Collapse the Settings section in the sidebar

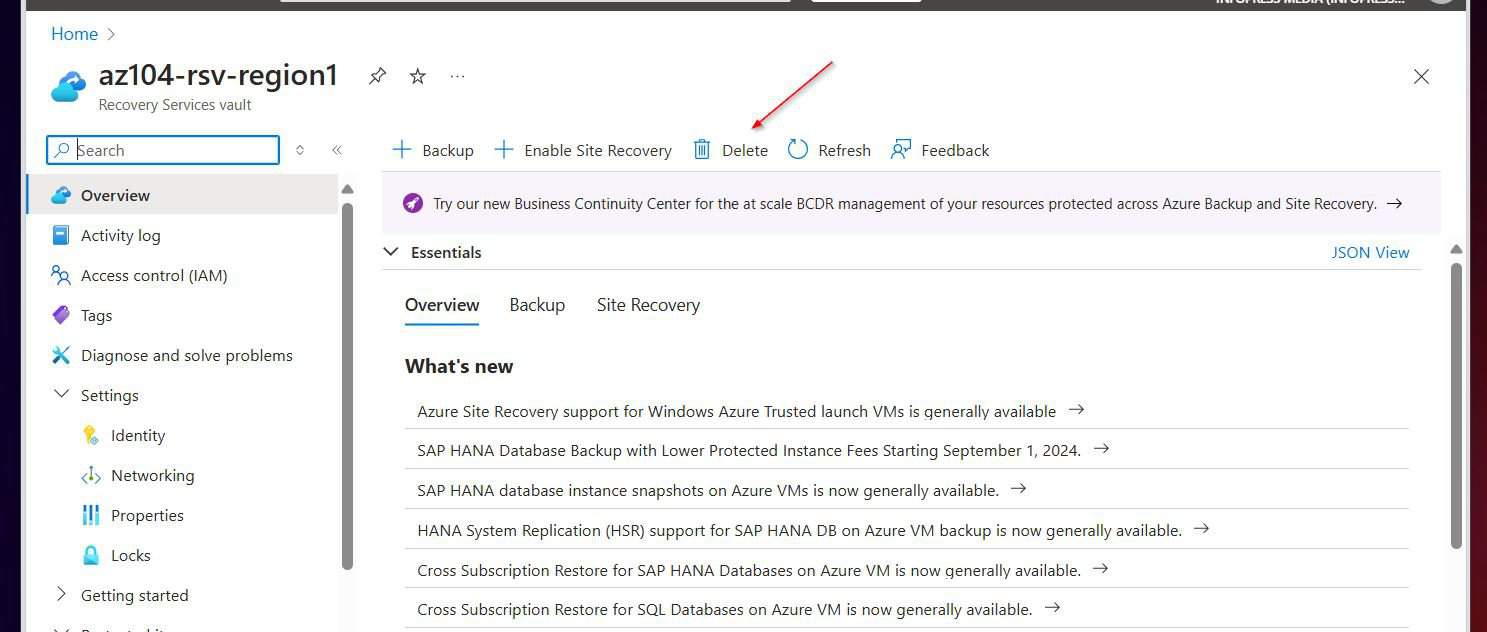[x=61, y=395]
